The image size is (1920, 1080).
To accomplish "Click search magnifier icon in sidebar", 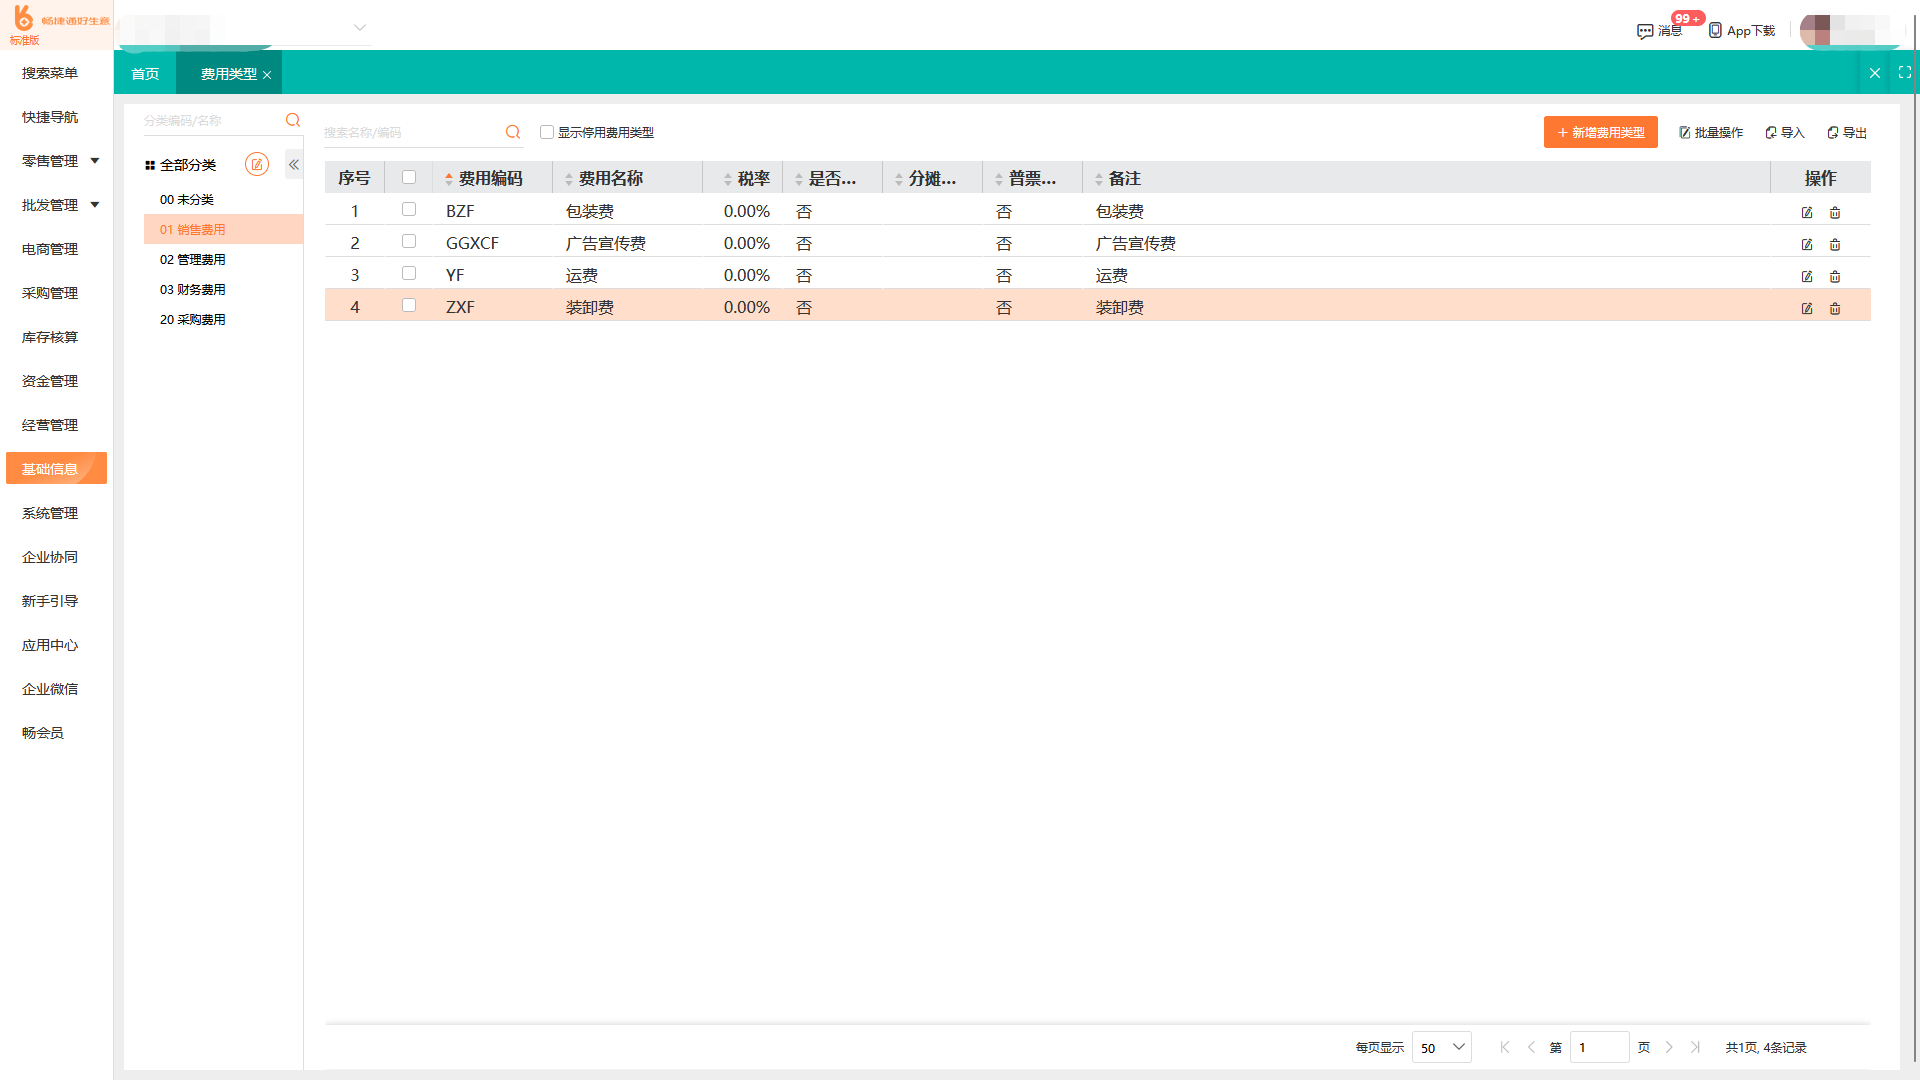I will 291,120.
